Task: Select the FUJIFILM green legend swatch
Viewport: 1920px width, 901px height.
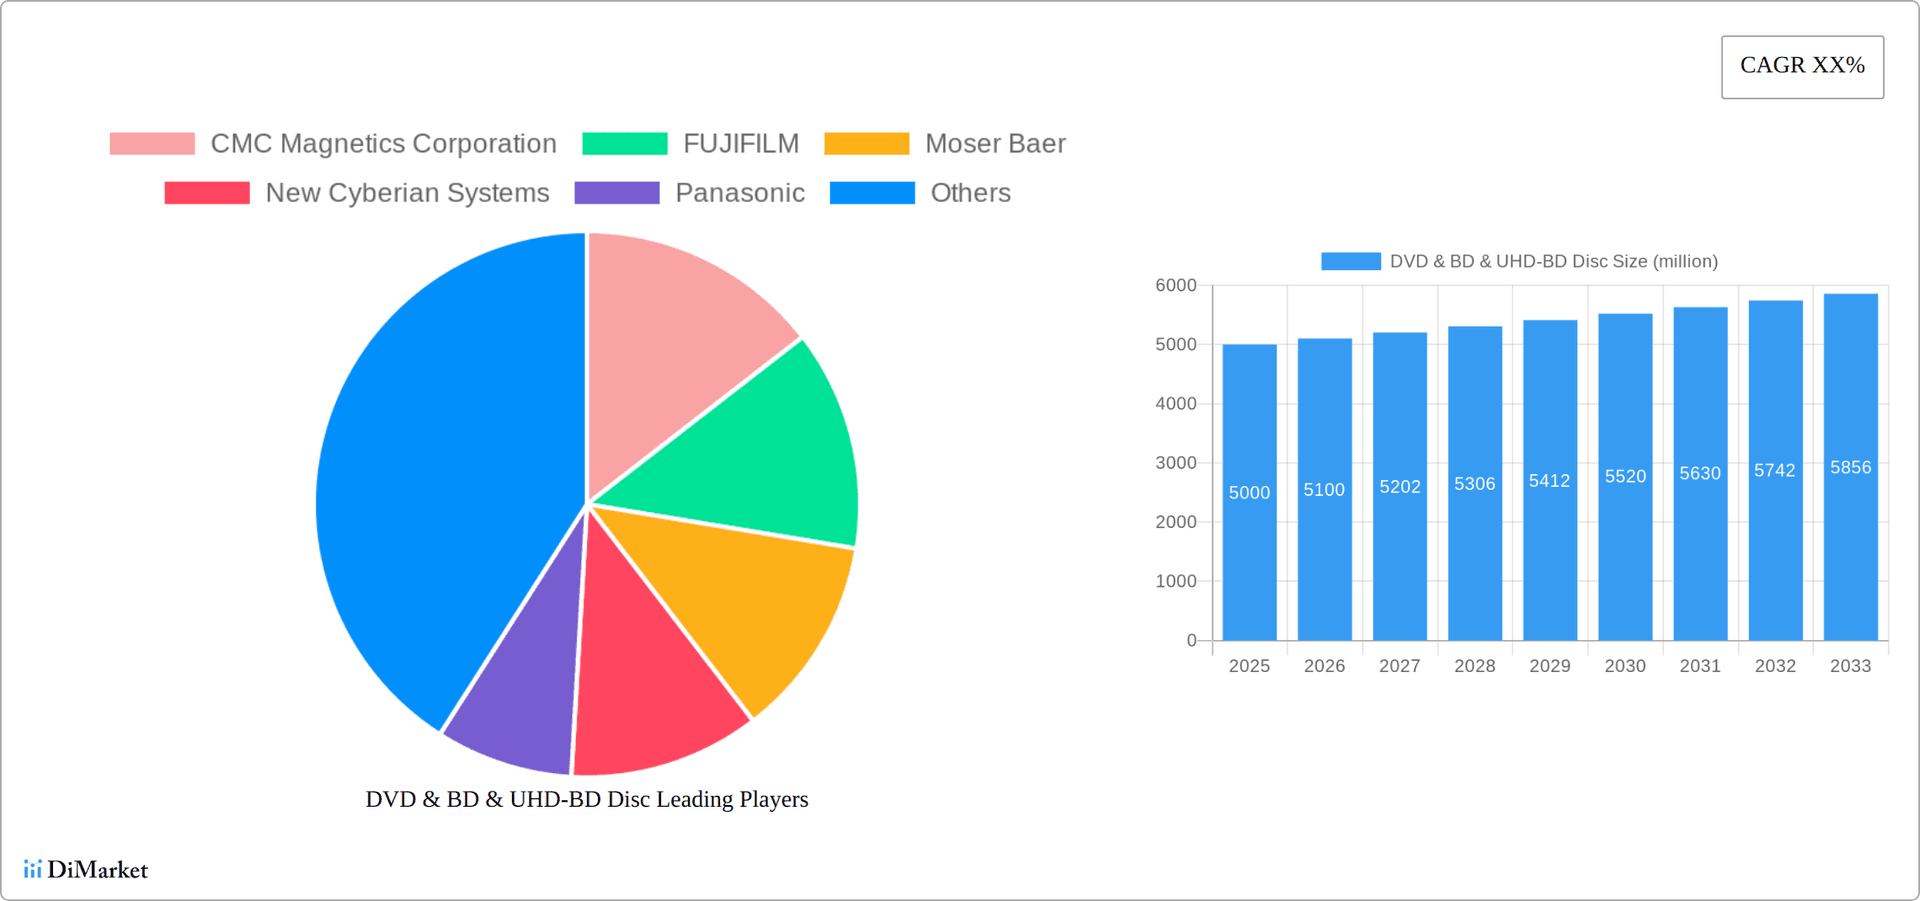Action: [x=624, y=143]
